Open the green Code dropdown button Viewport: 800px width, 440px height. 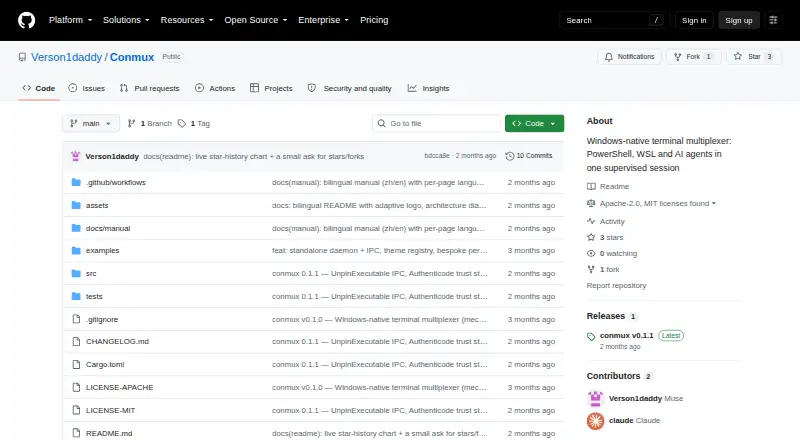[534, 124]
